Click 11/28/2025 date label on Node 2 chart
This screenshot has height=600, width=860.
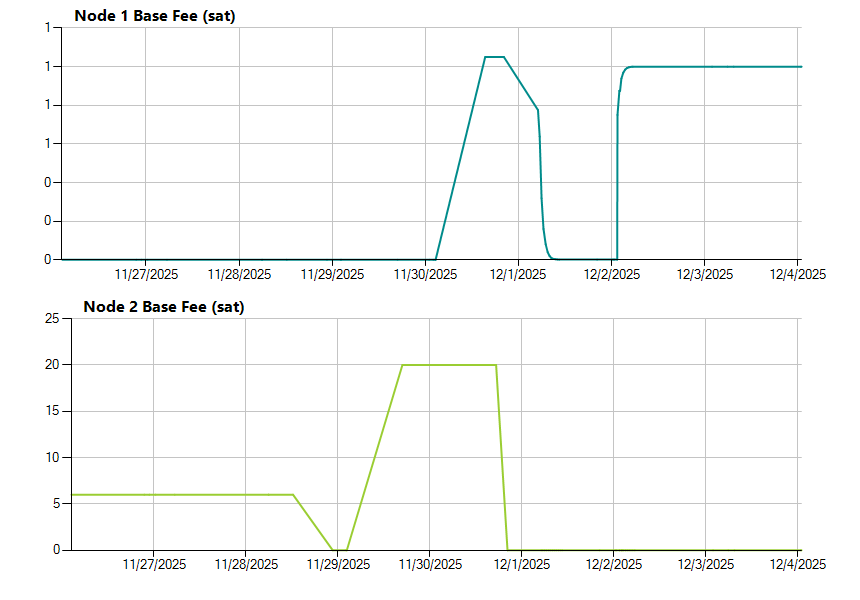pos(246,565)
